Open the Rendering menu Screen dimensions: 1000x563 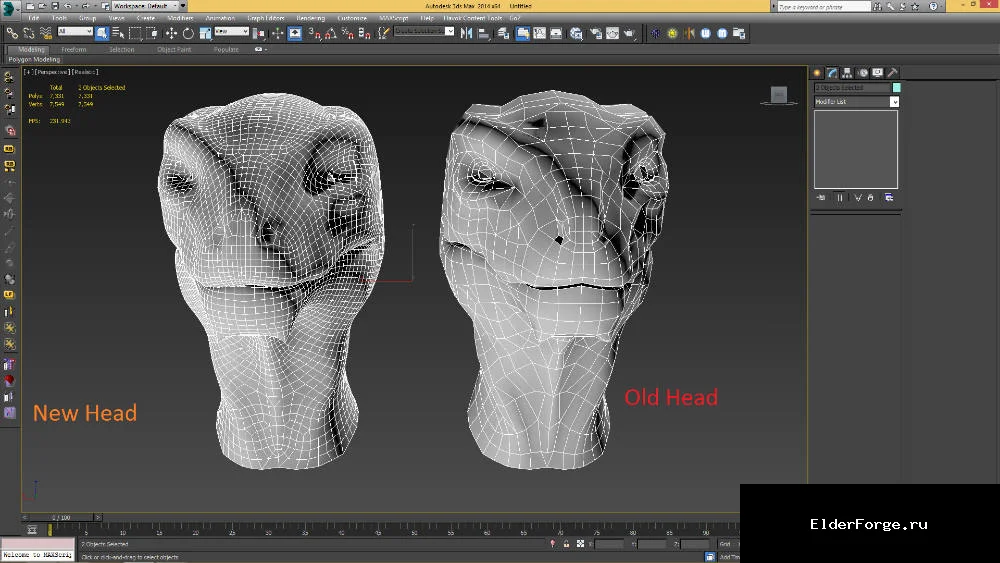[x=310, y=18]
